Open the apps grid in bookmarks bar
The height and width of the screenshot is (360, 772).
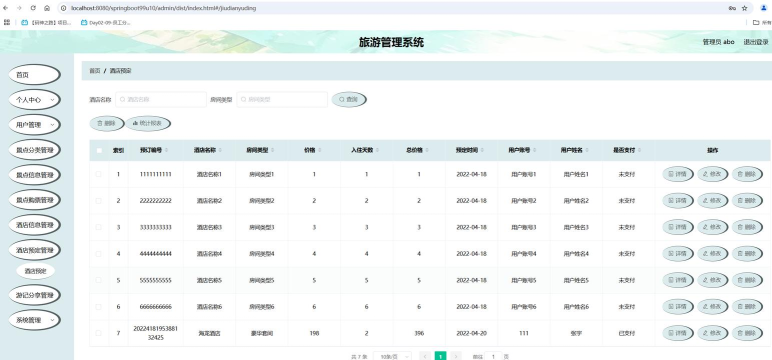7,22
